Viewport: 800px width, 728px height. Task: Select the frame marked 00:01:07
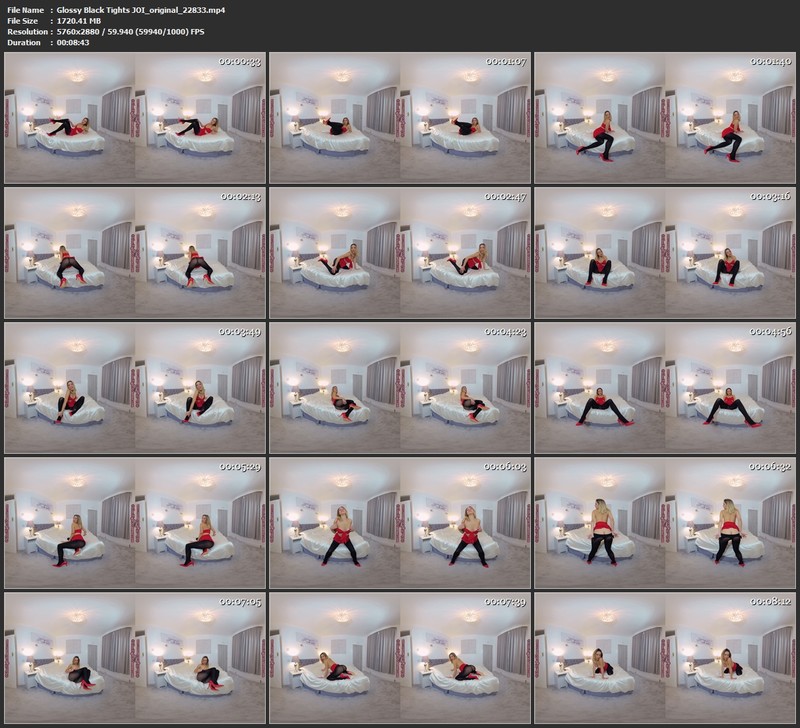[399, 118]
